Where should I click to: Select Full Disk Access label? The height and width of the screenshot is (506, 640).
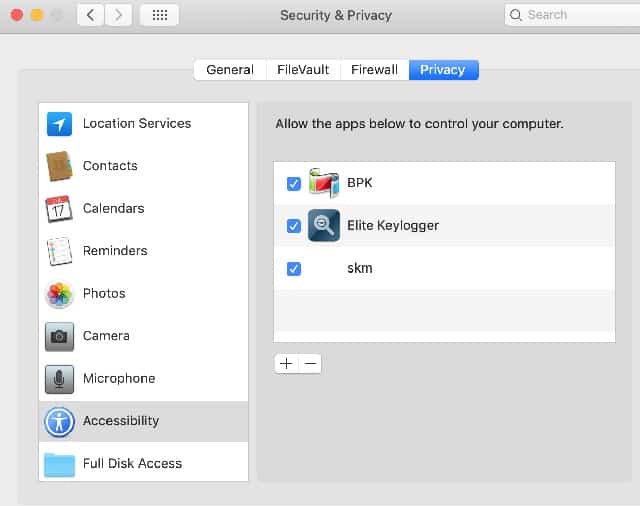(132, 464)
